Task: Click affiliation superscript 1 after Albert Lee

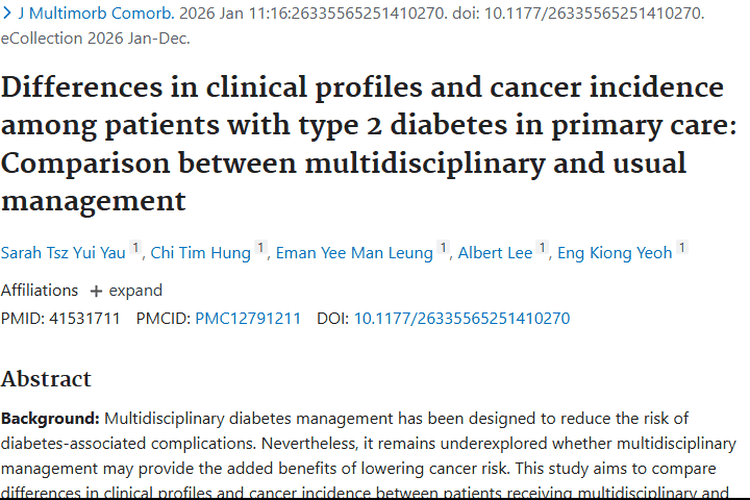Action: [x=542, y=248]
